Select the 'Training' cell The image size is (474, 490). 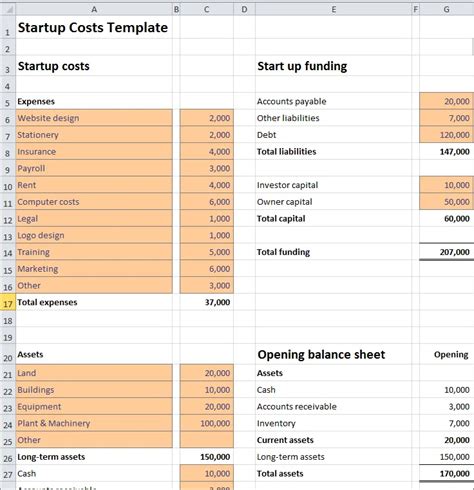(94, 252)
